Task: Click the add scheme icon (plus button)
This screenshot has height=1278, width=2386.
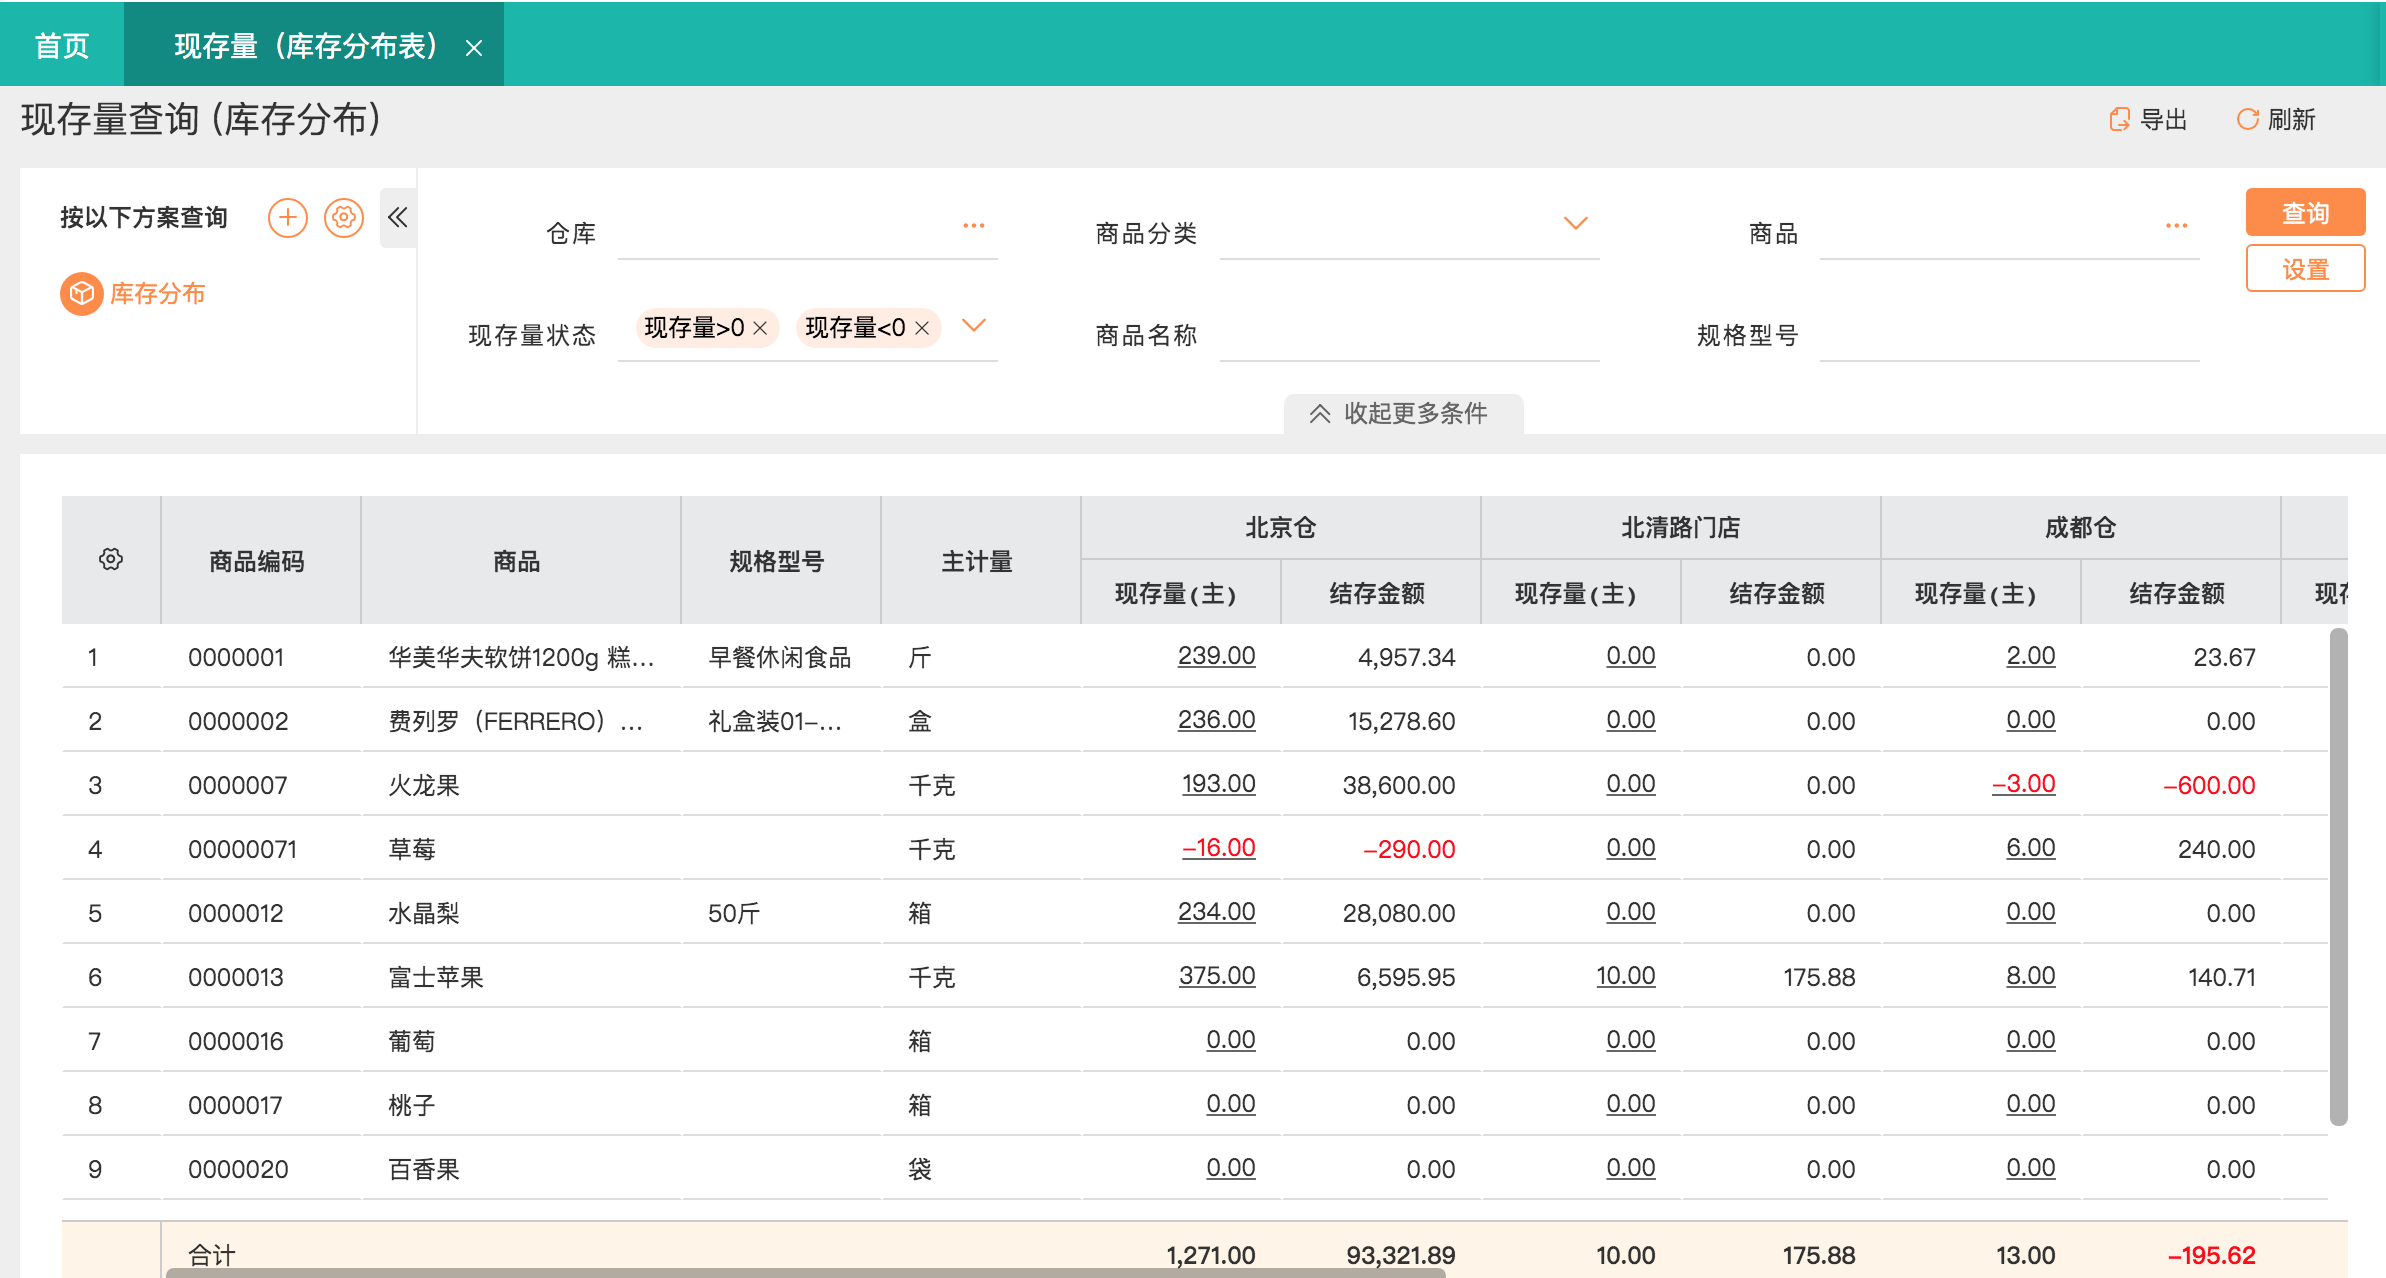Action: pyautogui.click(x=289, y=218)
